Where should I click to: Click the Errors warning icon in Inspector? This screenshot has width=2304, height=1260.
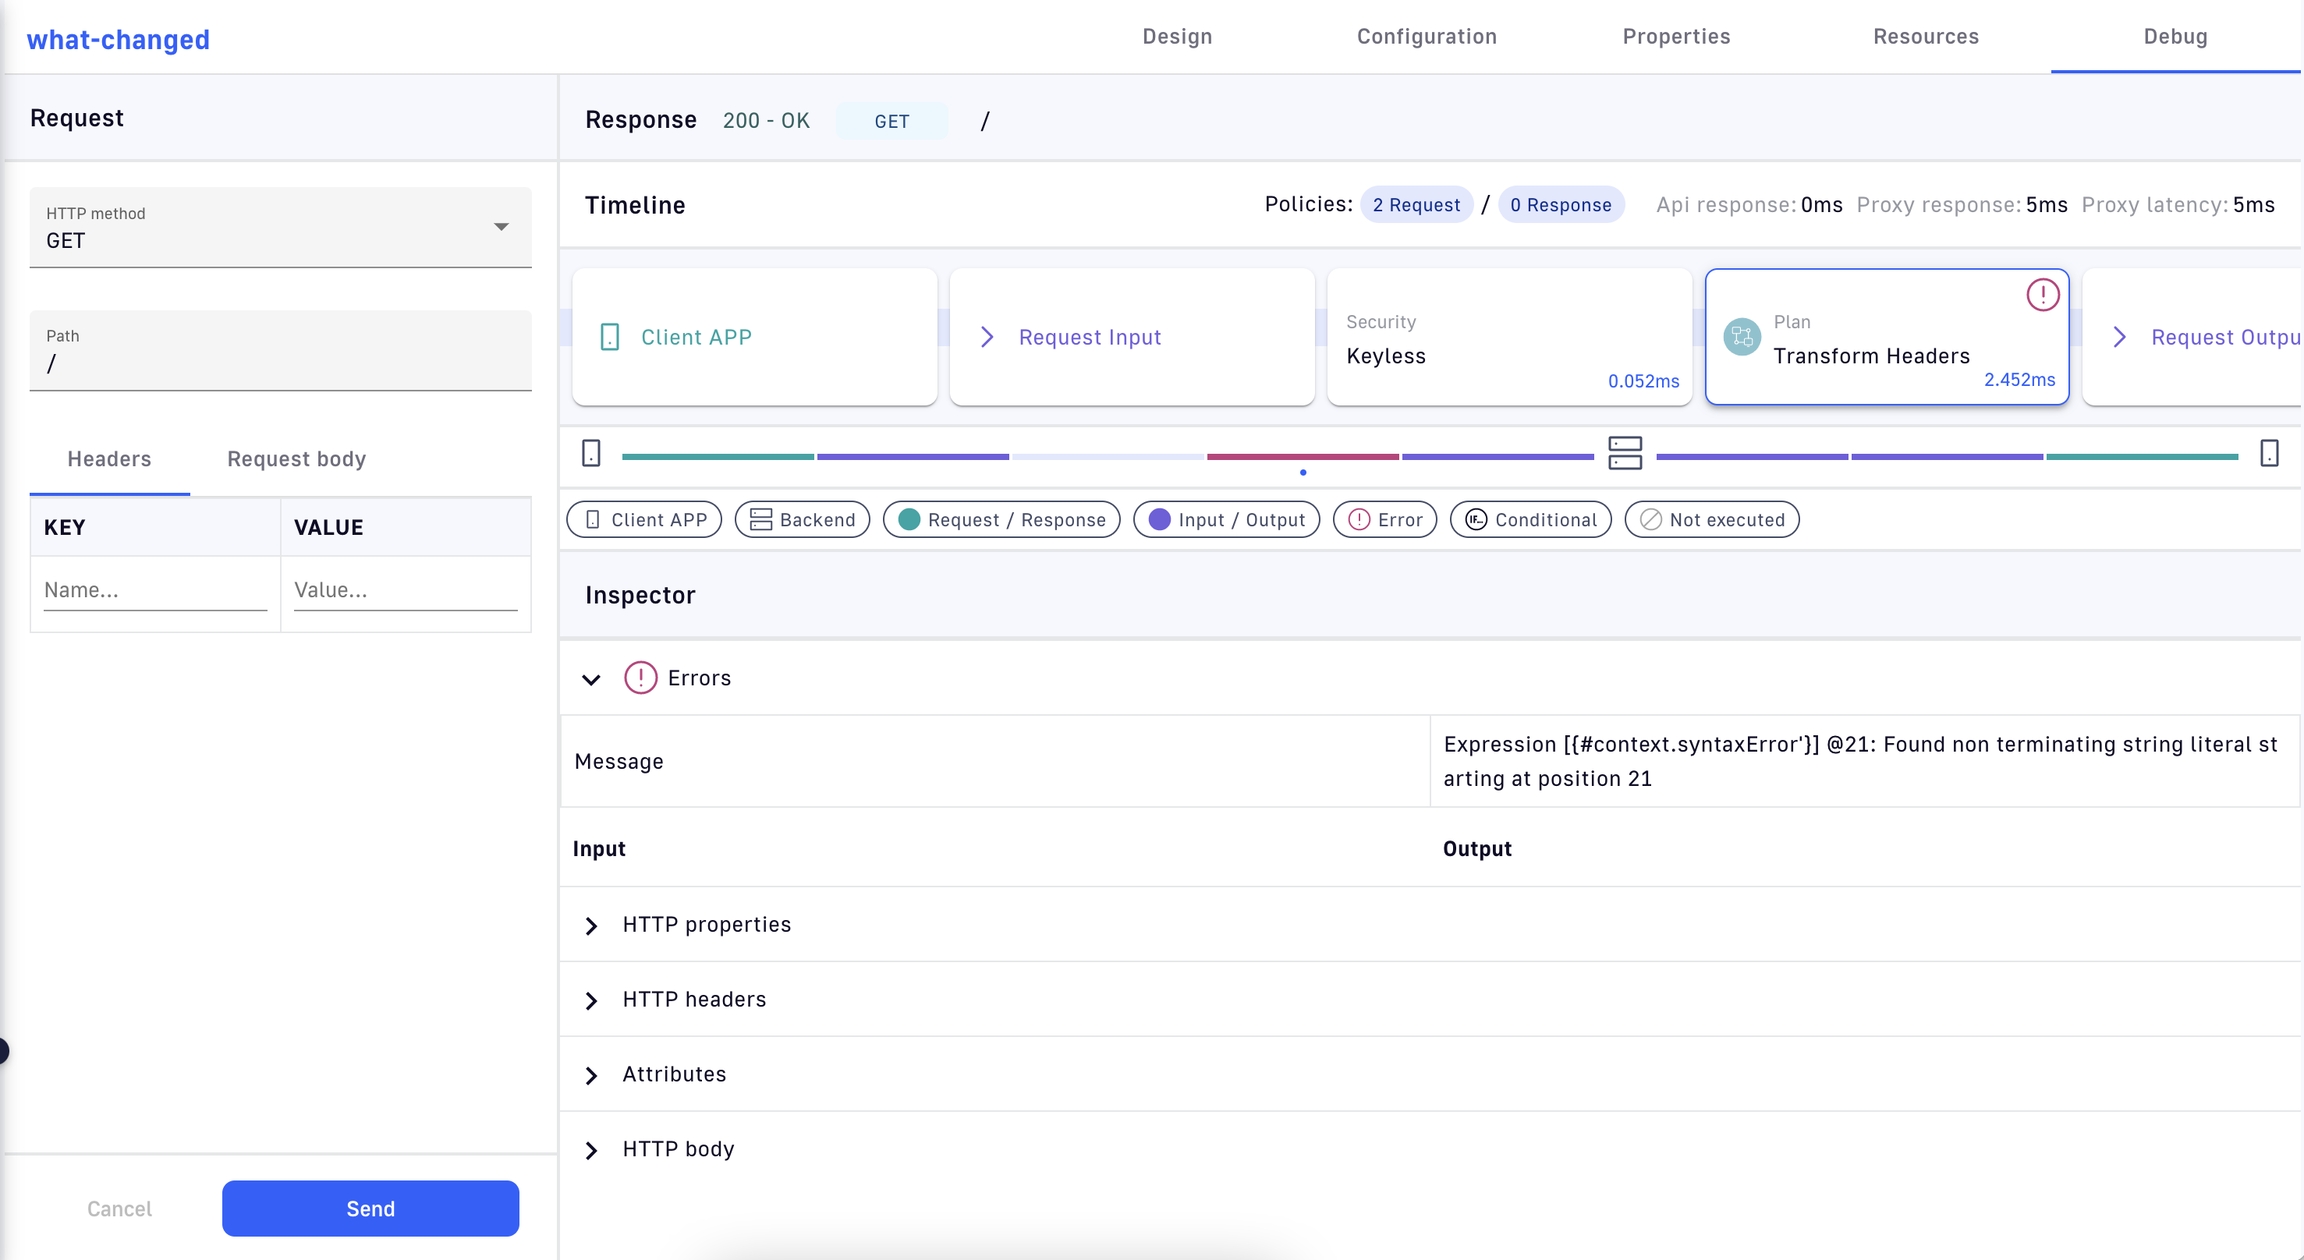(640, 678)
